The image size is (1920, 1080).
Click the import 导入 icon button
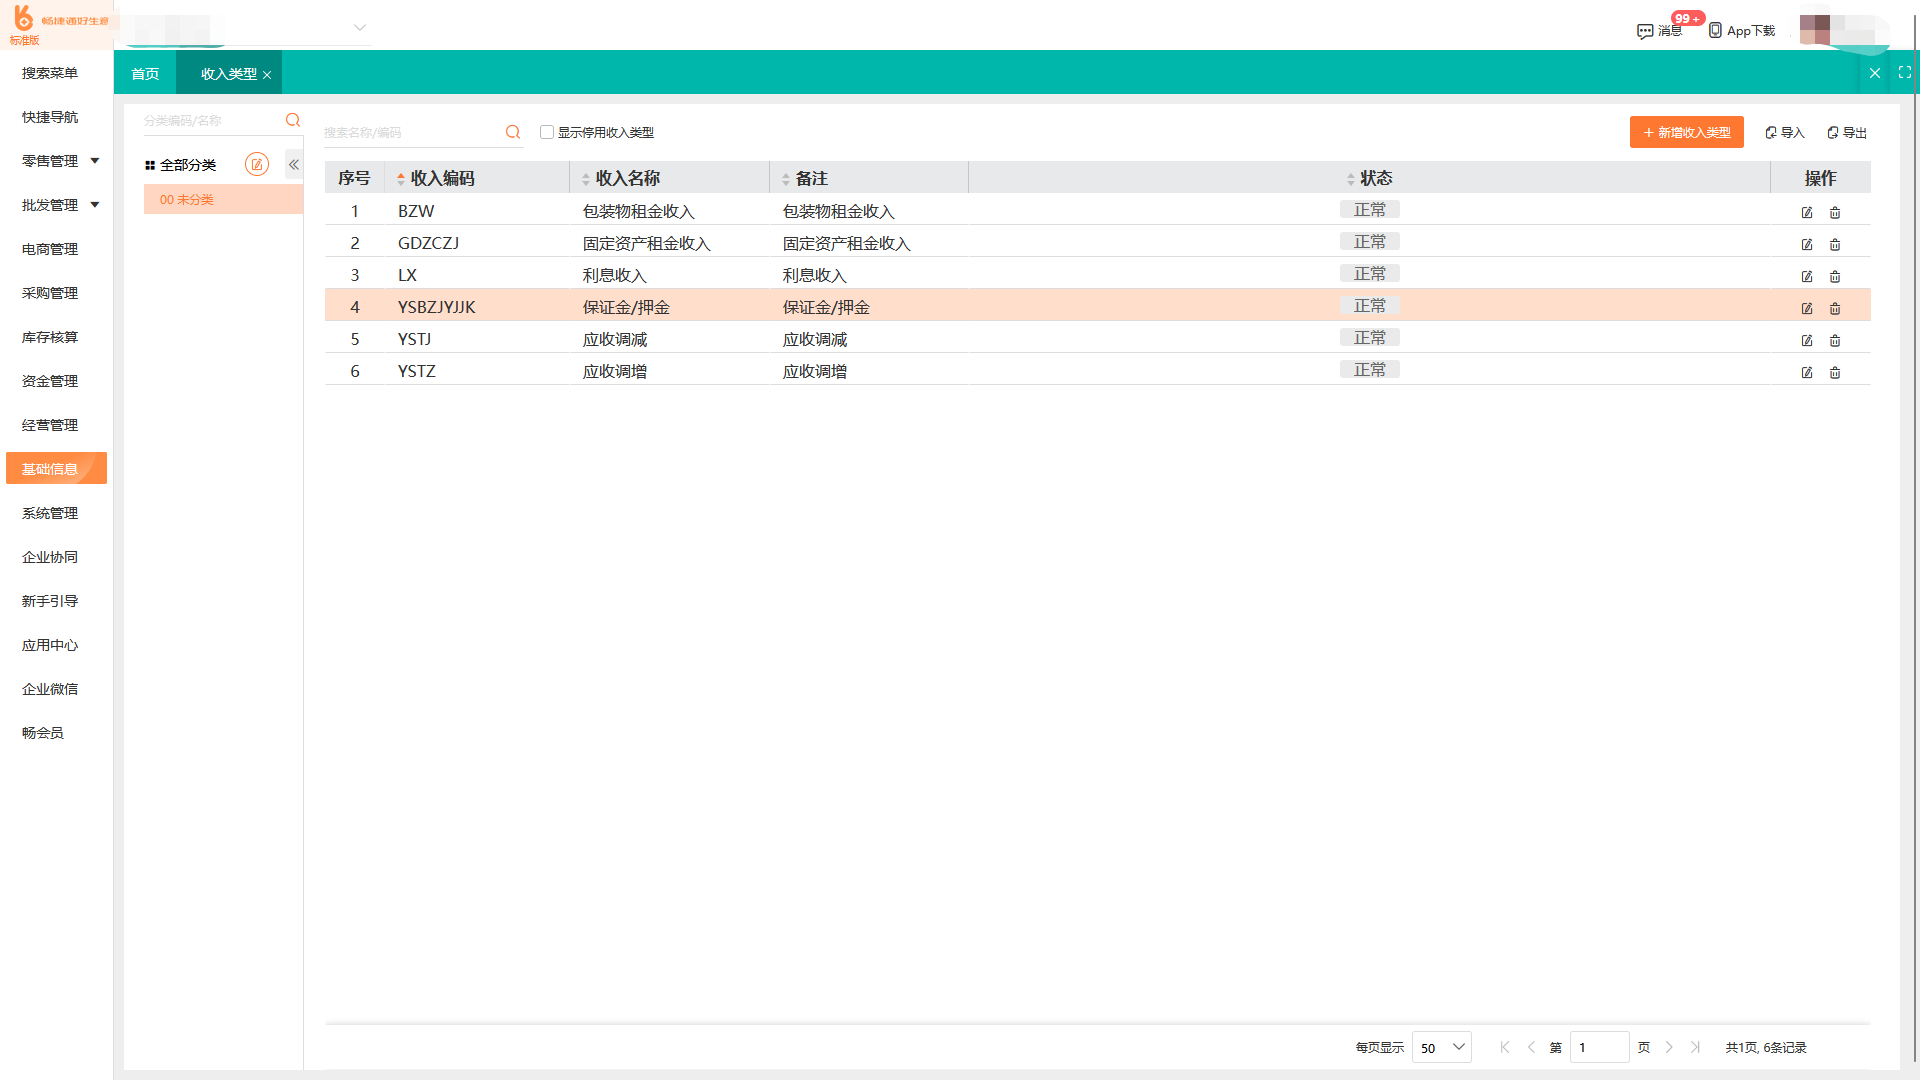[x=1785, y=132]
